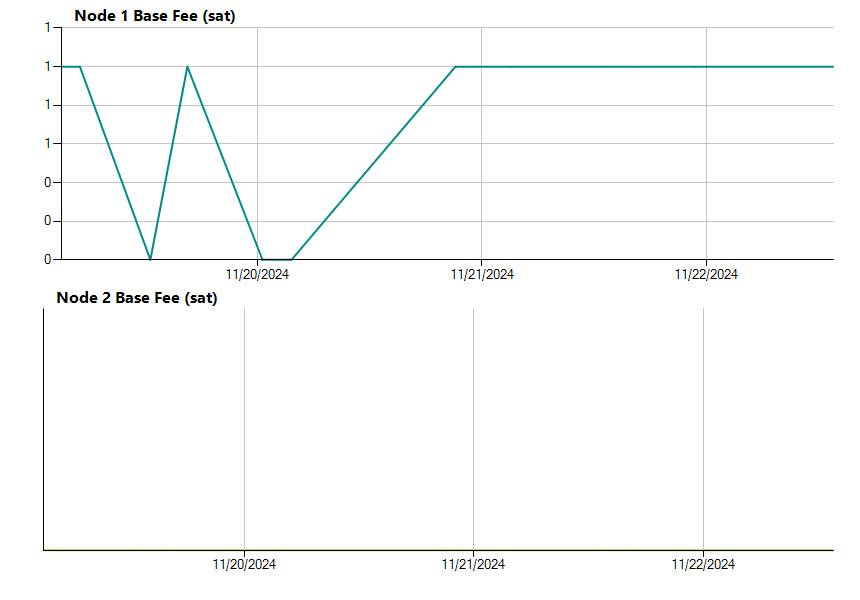Click the "Node 1 Base Fee (sat)" chart title
The image size is (860, 600).
(155, 15)
